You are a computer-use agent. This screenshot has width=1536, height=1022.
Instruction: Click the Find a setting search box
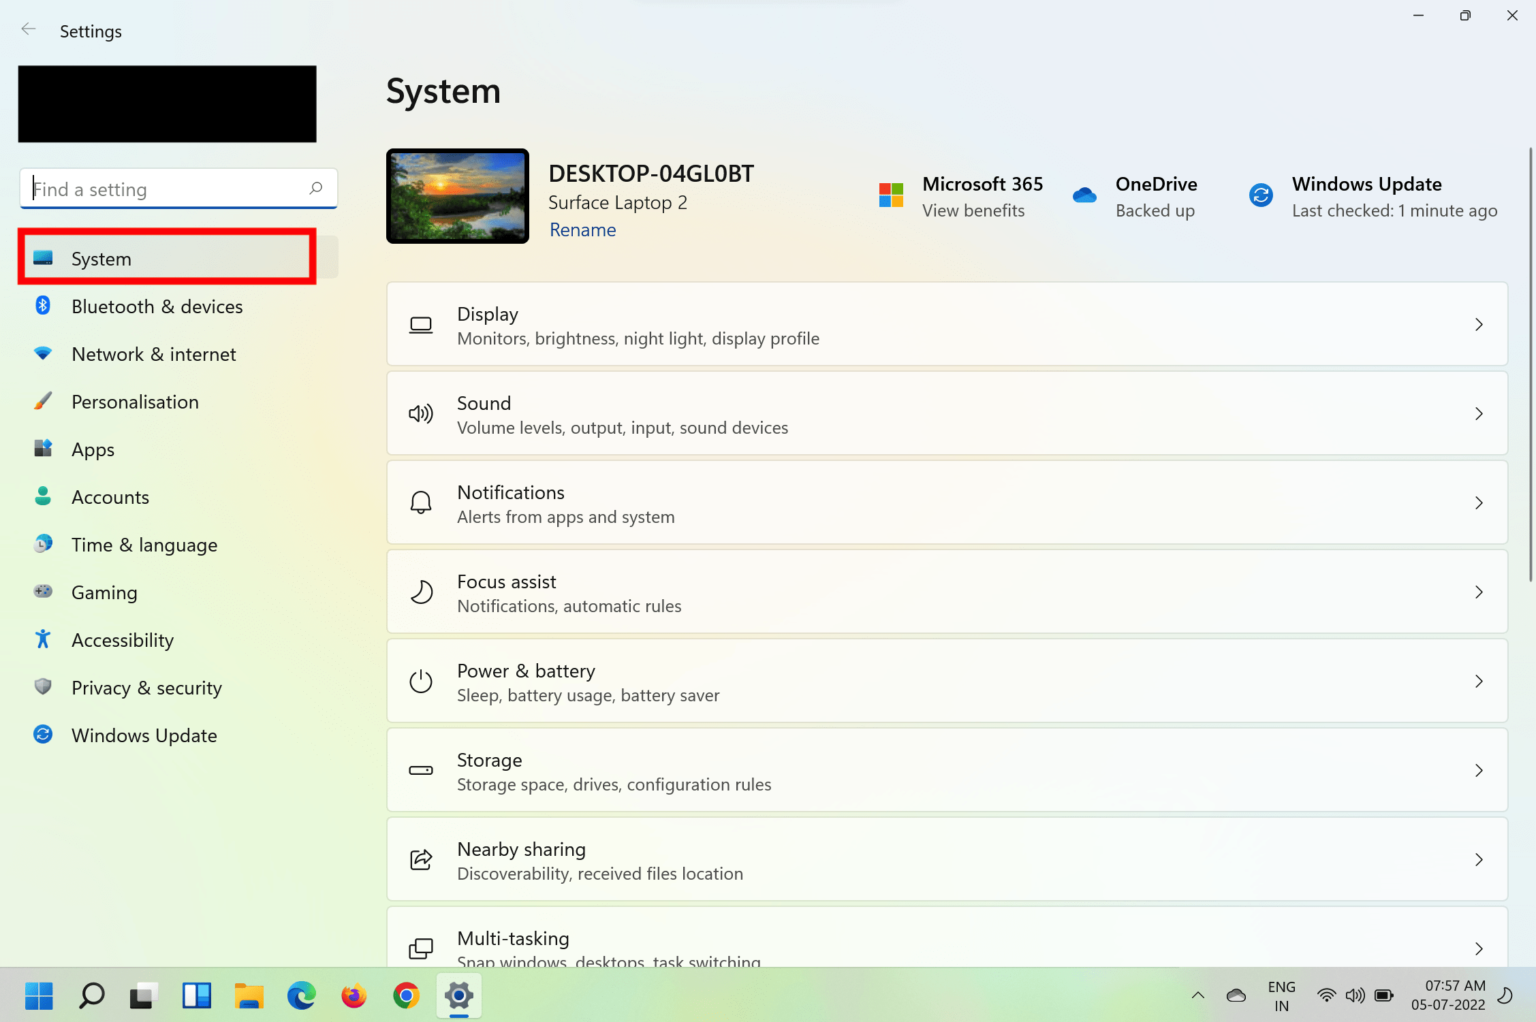(178, 189)
